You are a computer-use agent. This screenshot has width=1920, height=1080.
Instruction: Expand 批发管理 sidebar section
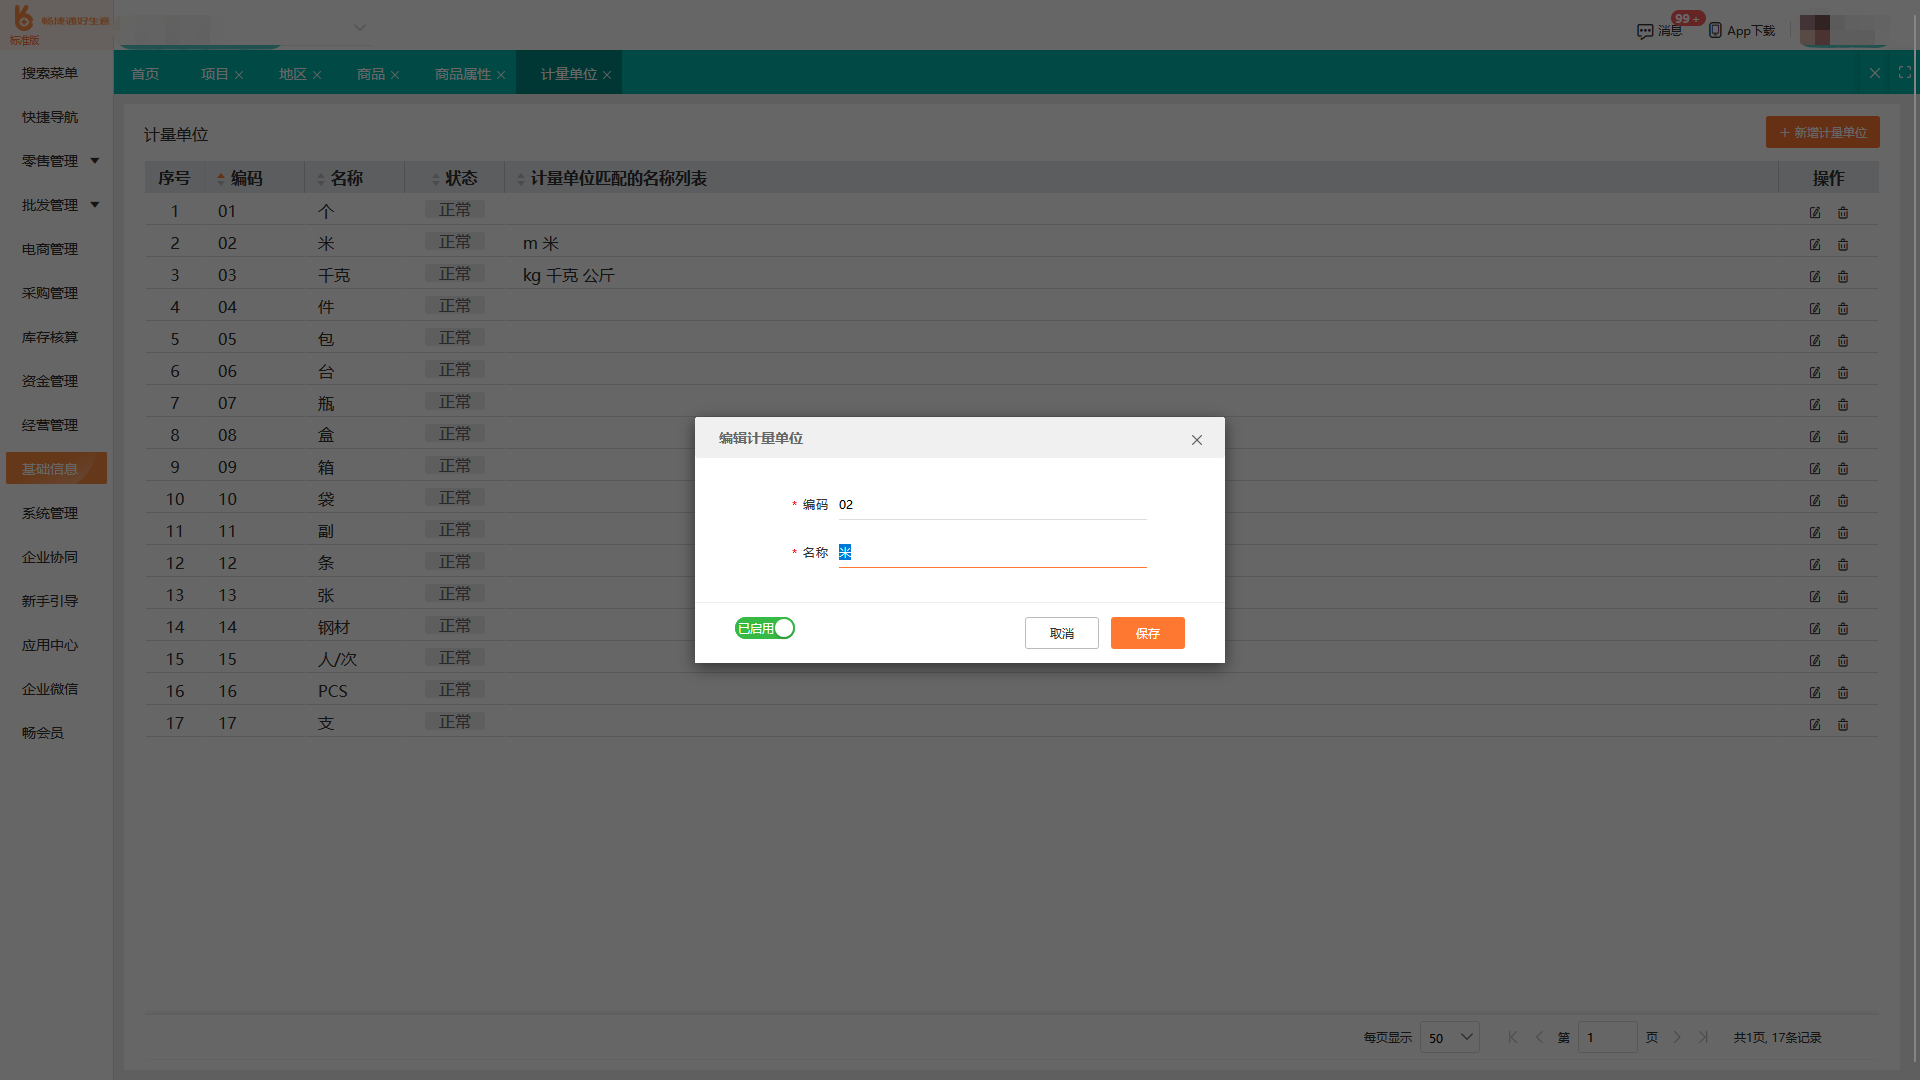pos(55,204)
